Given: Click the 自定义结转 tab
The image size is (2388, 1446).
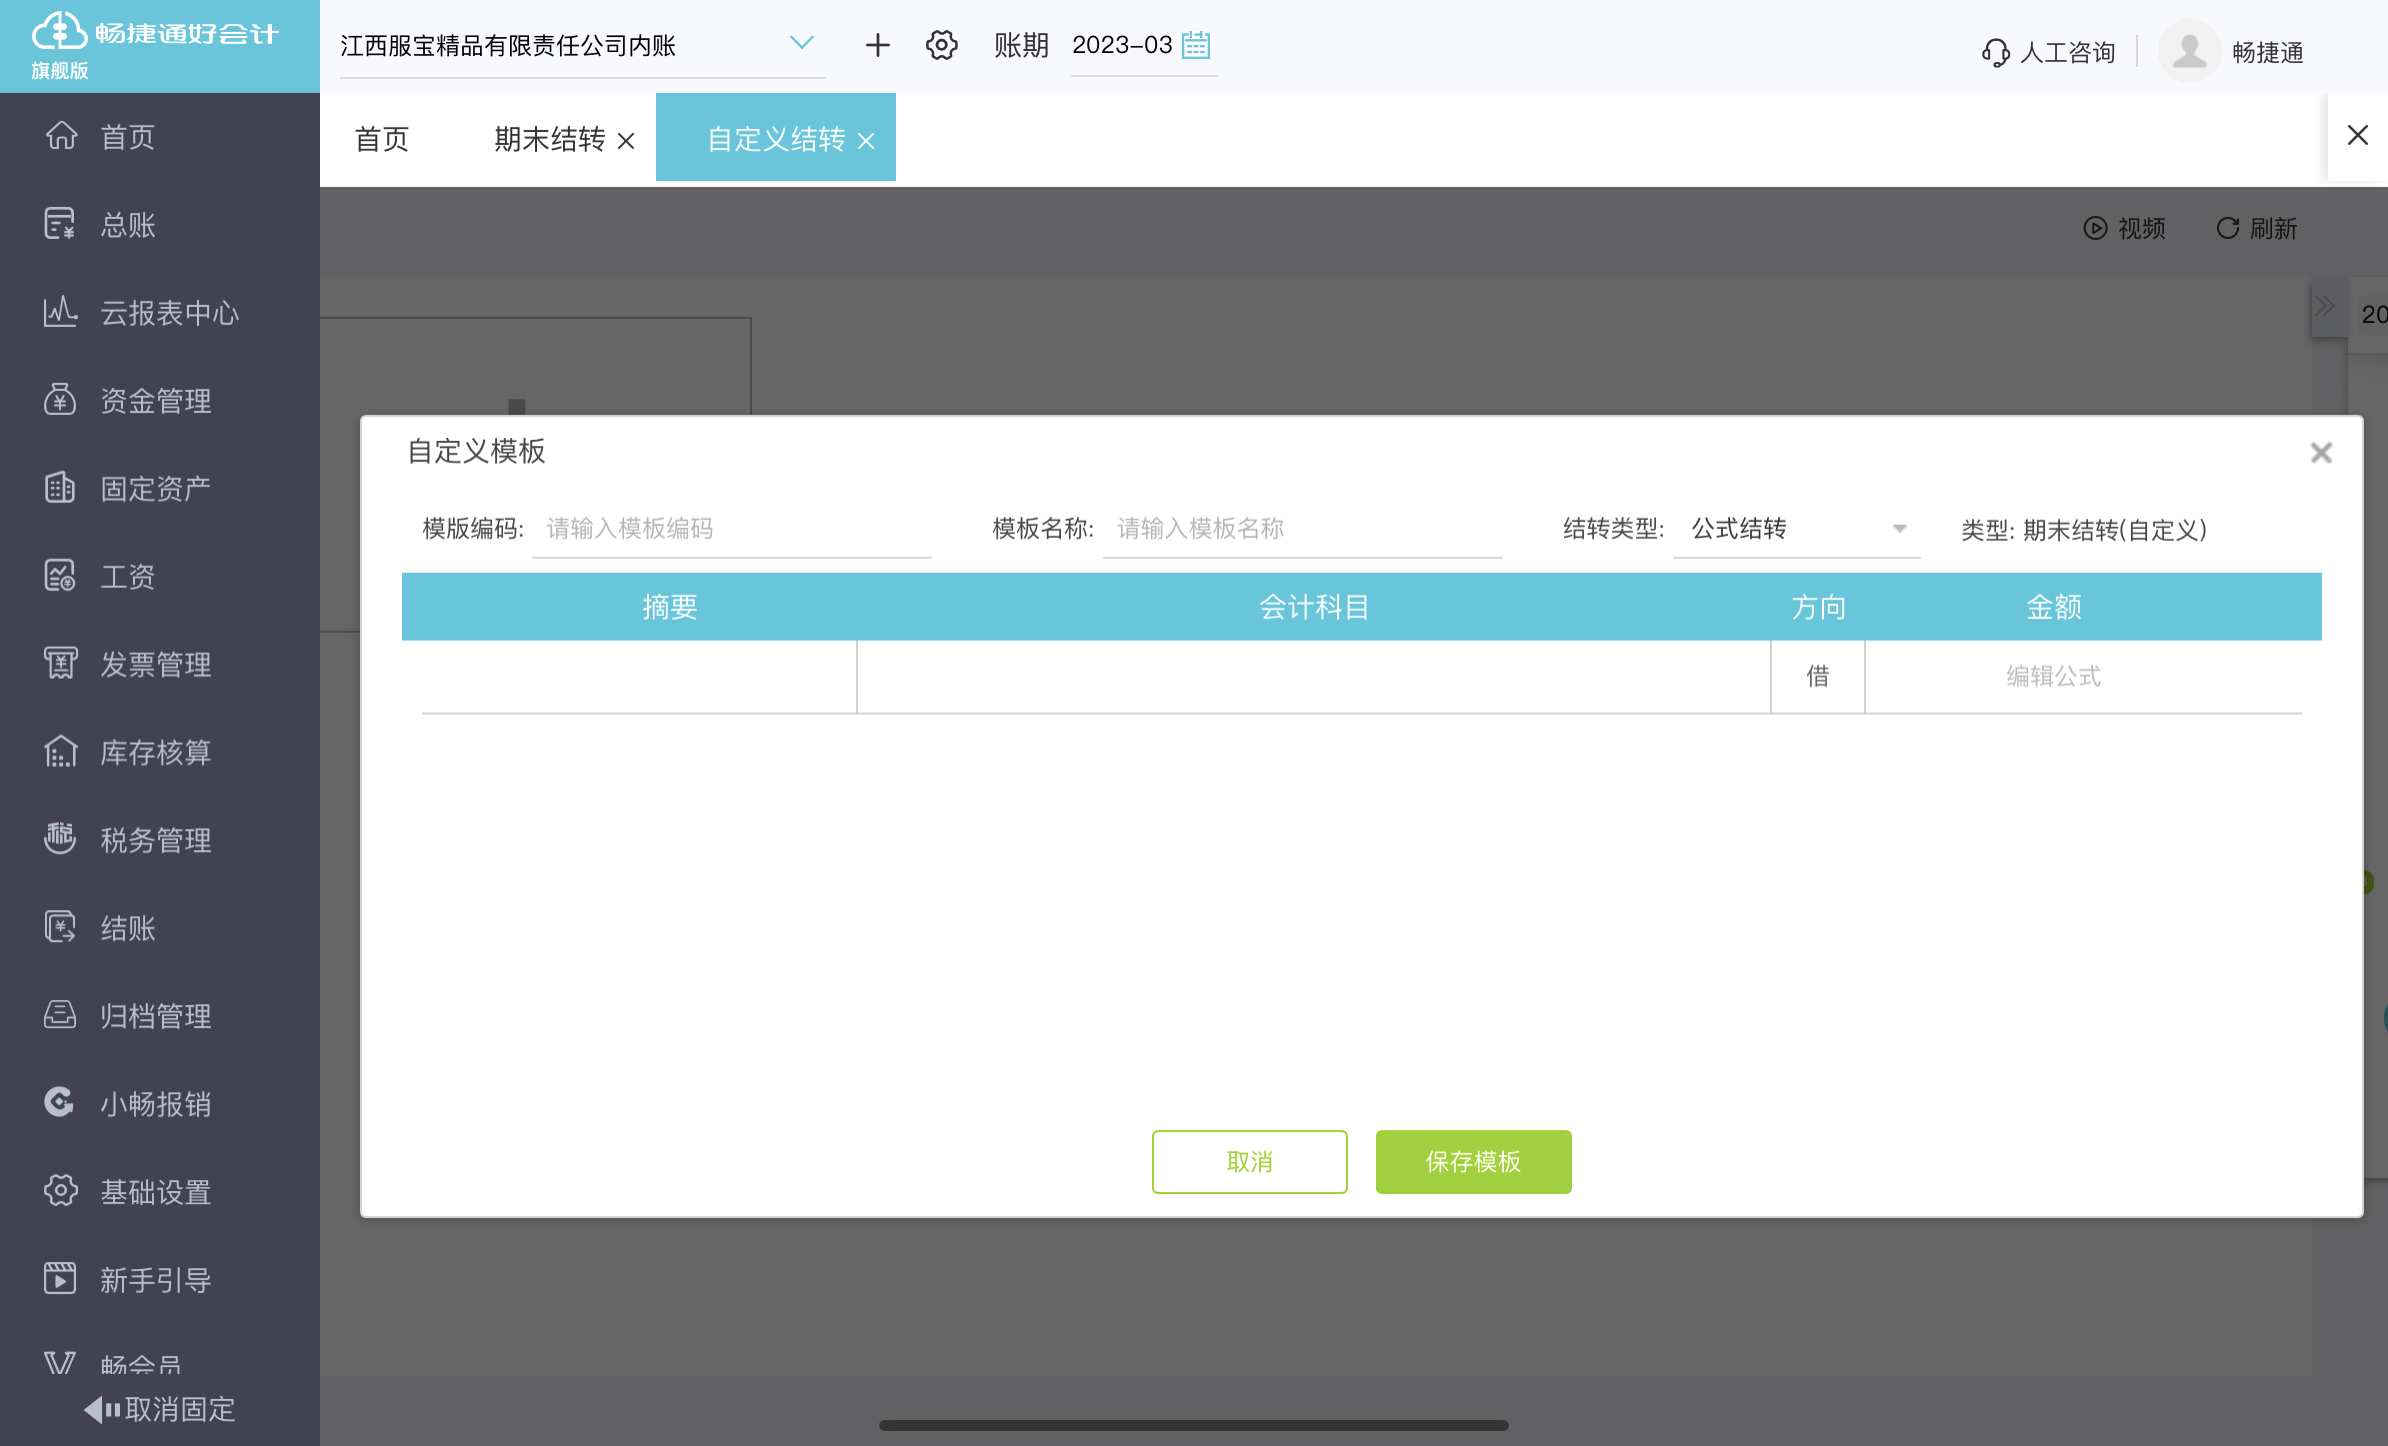Looking at the screenshot, I should point(774,138).
